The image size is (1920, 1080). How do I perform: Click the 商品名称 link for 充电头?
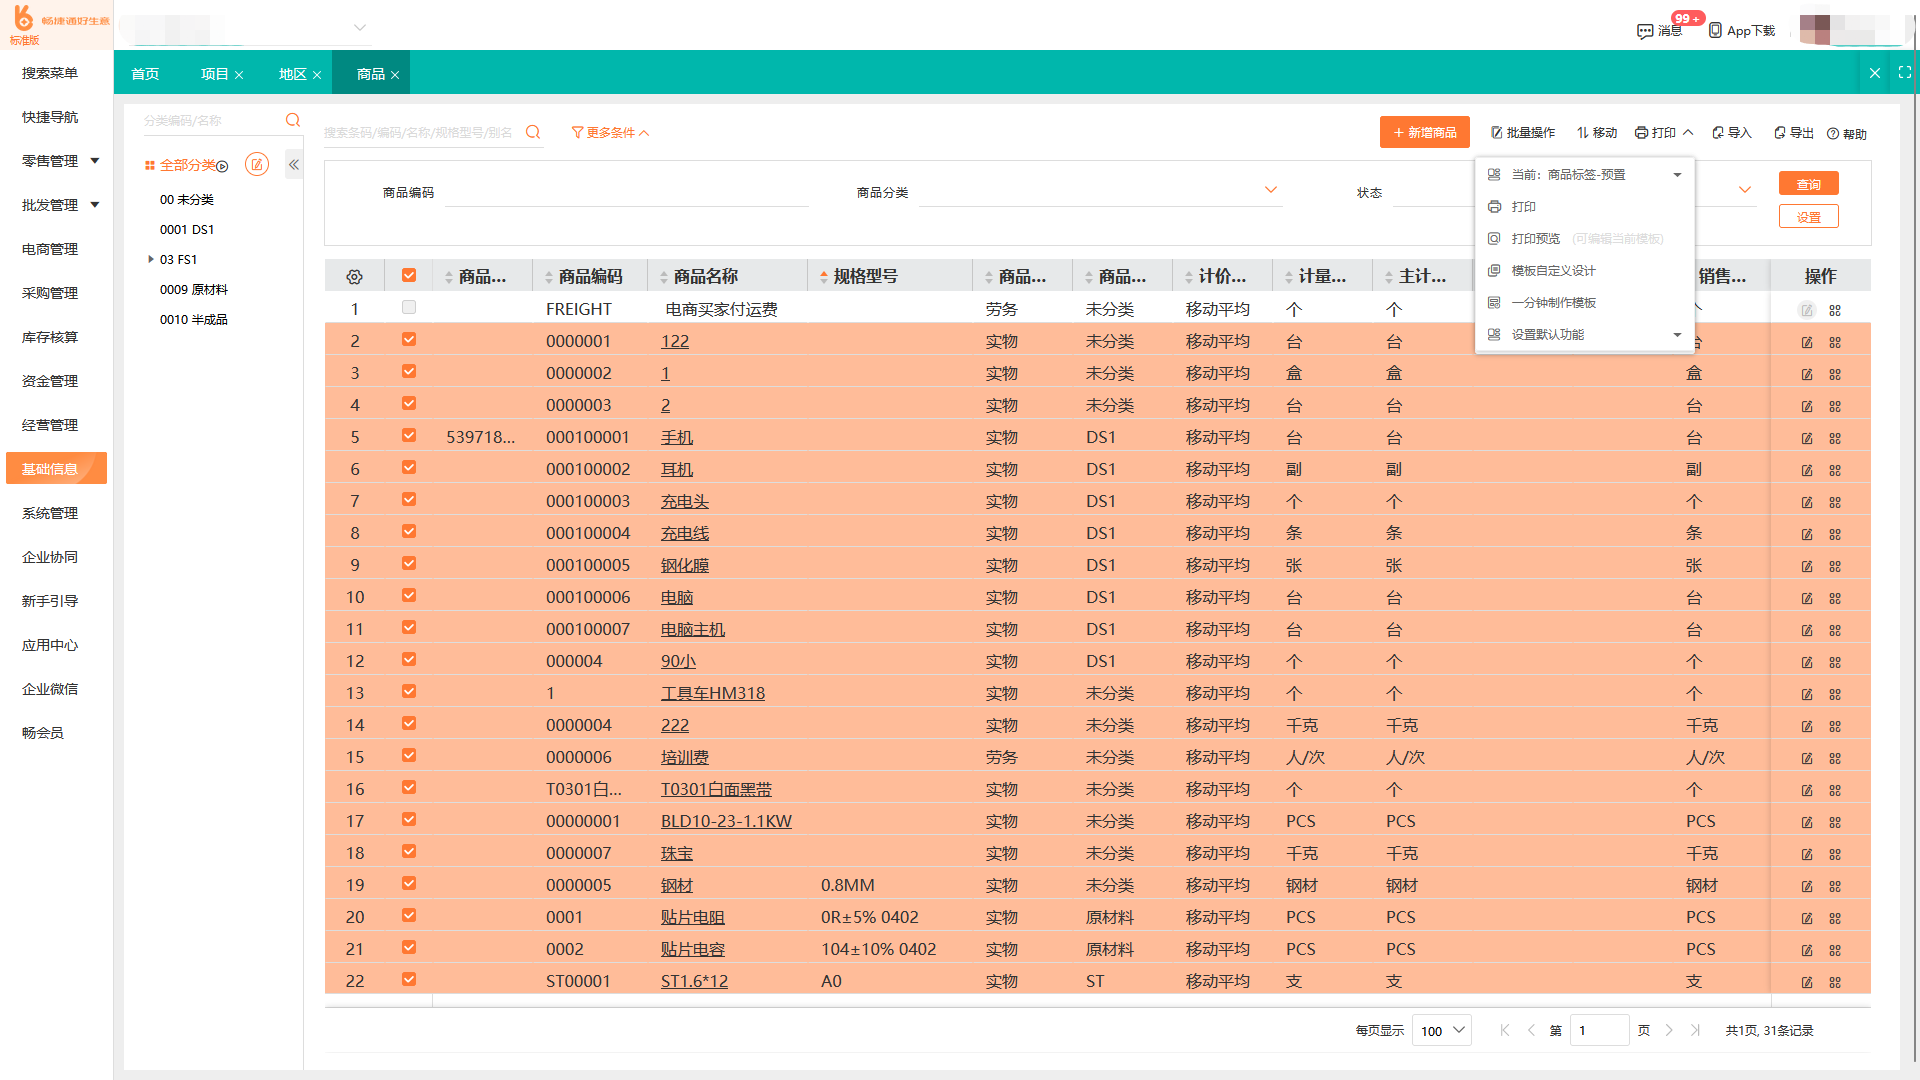coord(686,500)
